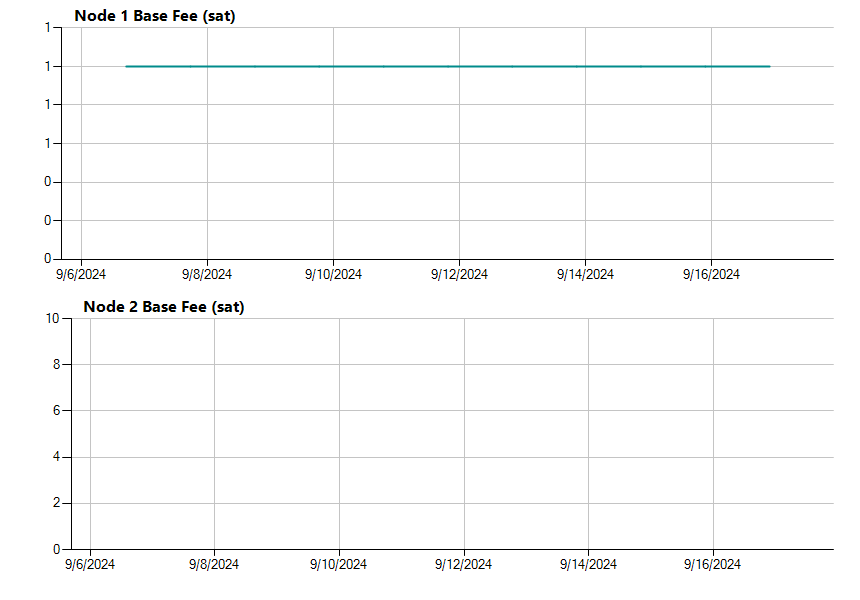Click the Node 2 Base Fee chart title
The height and width of the screenshot is (600, 860).
(164, 307)
